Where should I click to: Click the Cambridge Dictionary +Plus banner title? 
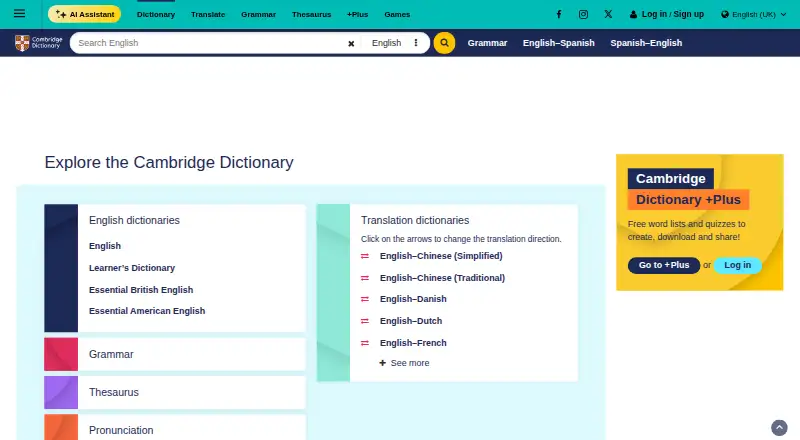pos(688,189)
